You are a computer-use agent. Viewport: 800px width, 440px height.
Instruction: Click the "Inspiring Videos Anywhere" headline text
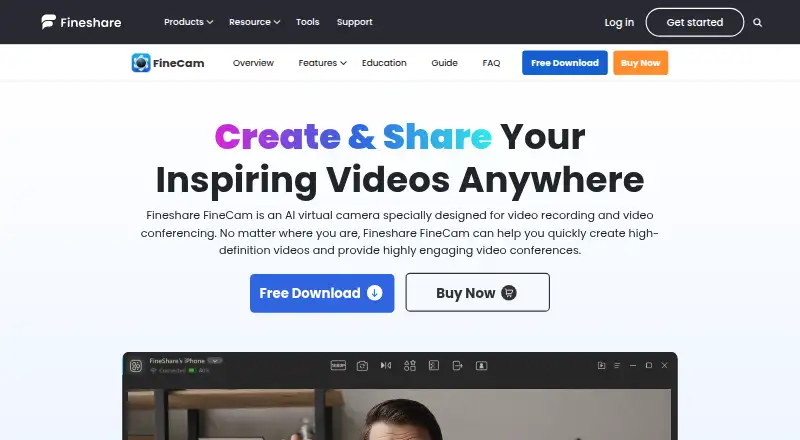coord(400,181)
